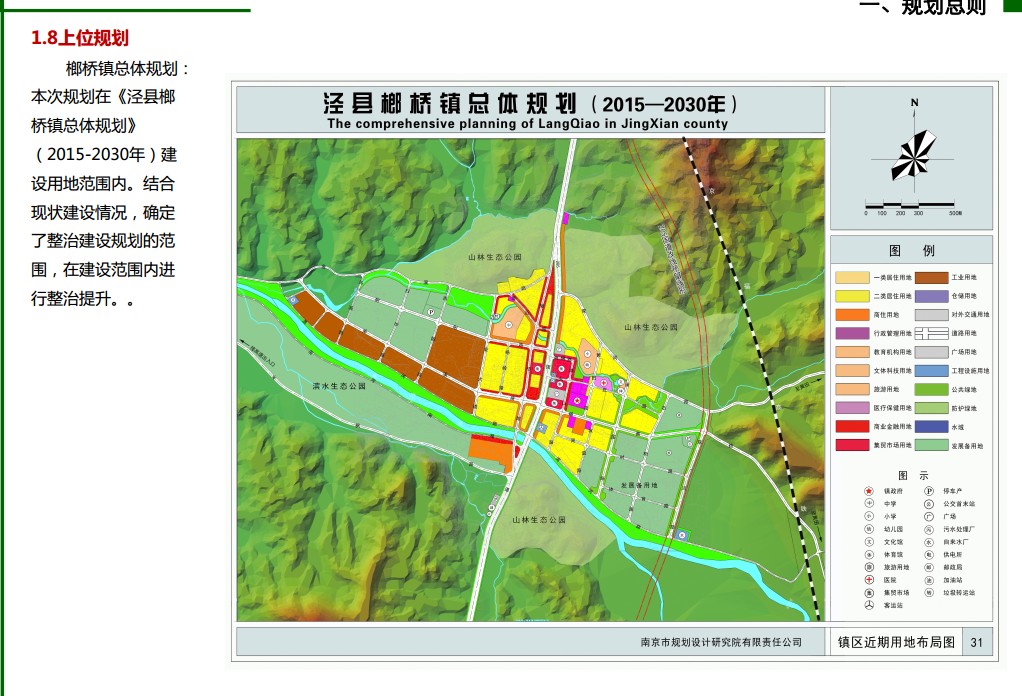
Task: Pick the yellow 二类居住用地 legend swatch
Action: tap(853, 296)
